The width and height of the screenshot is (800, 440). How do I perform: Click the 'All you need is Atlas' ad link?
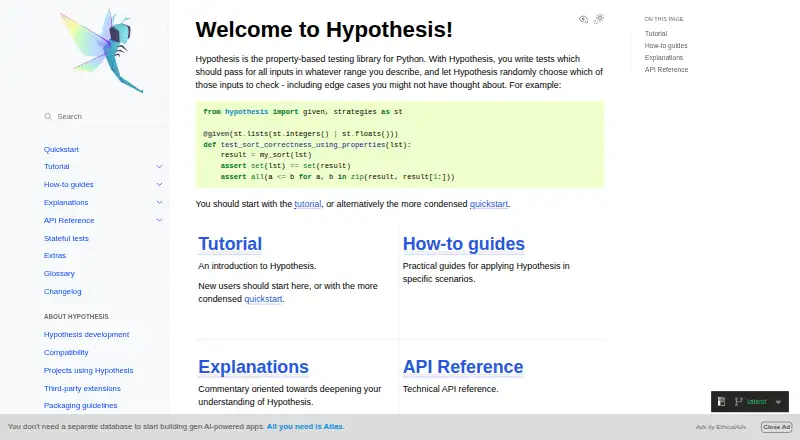[x=306, y=427]
